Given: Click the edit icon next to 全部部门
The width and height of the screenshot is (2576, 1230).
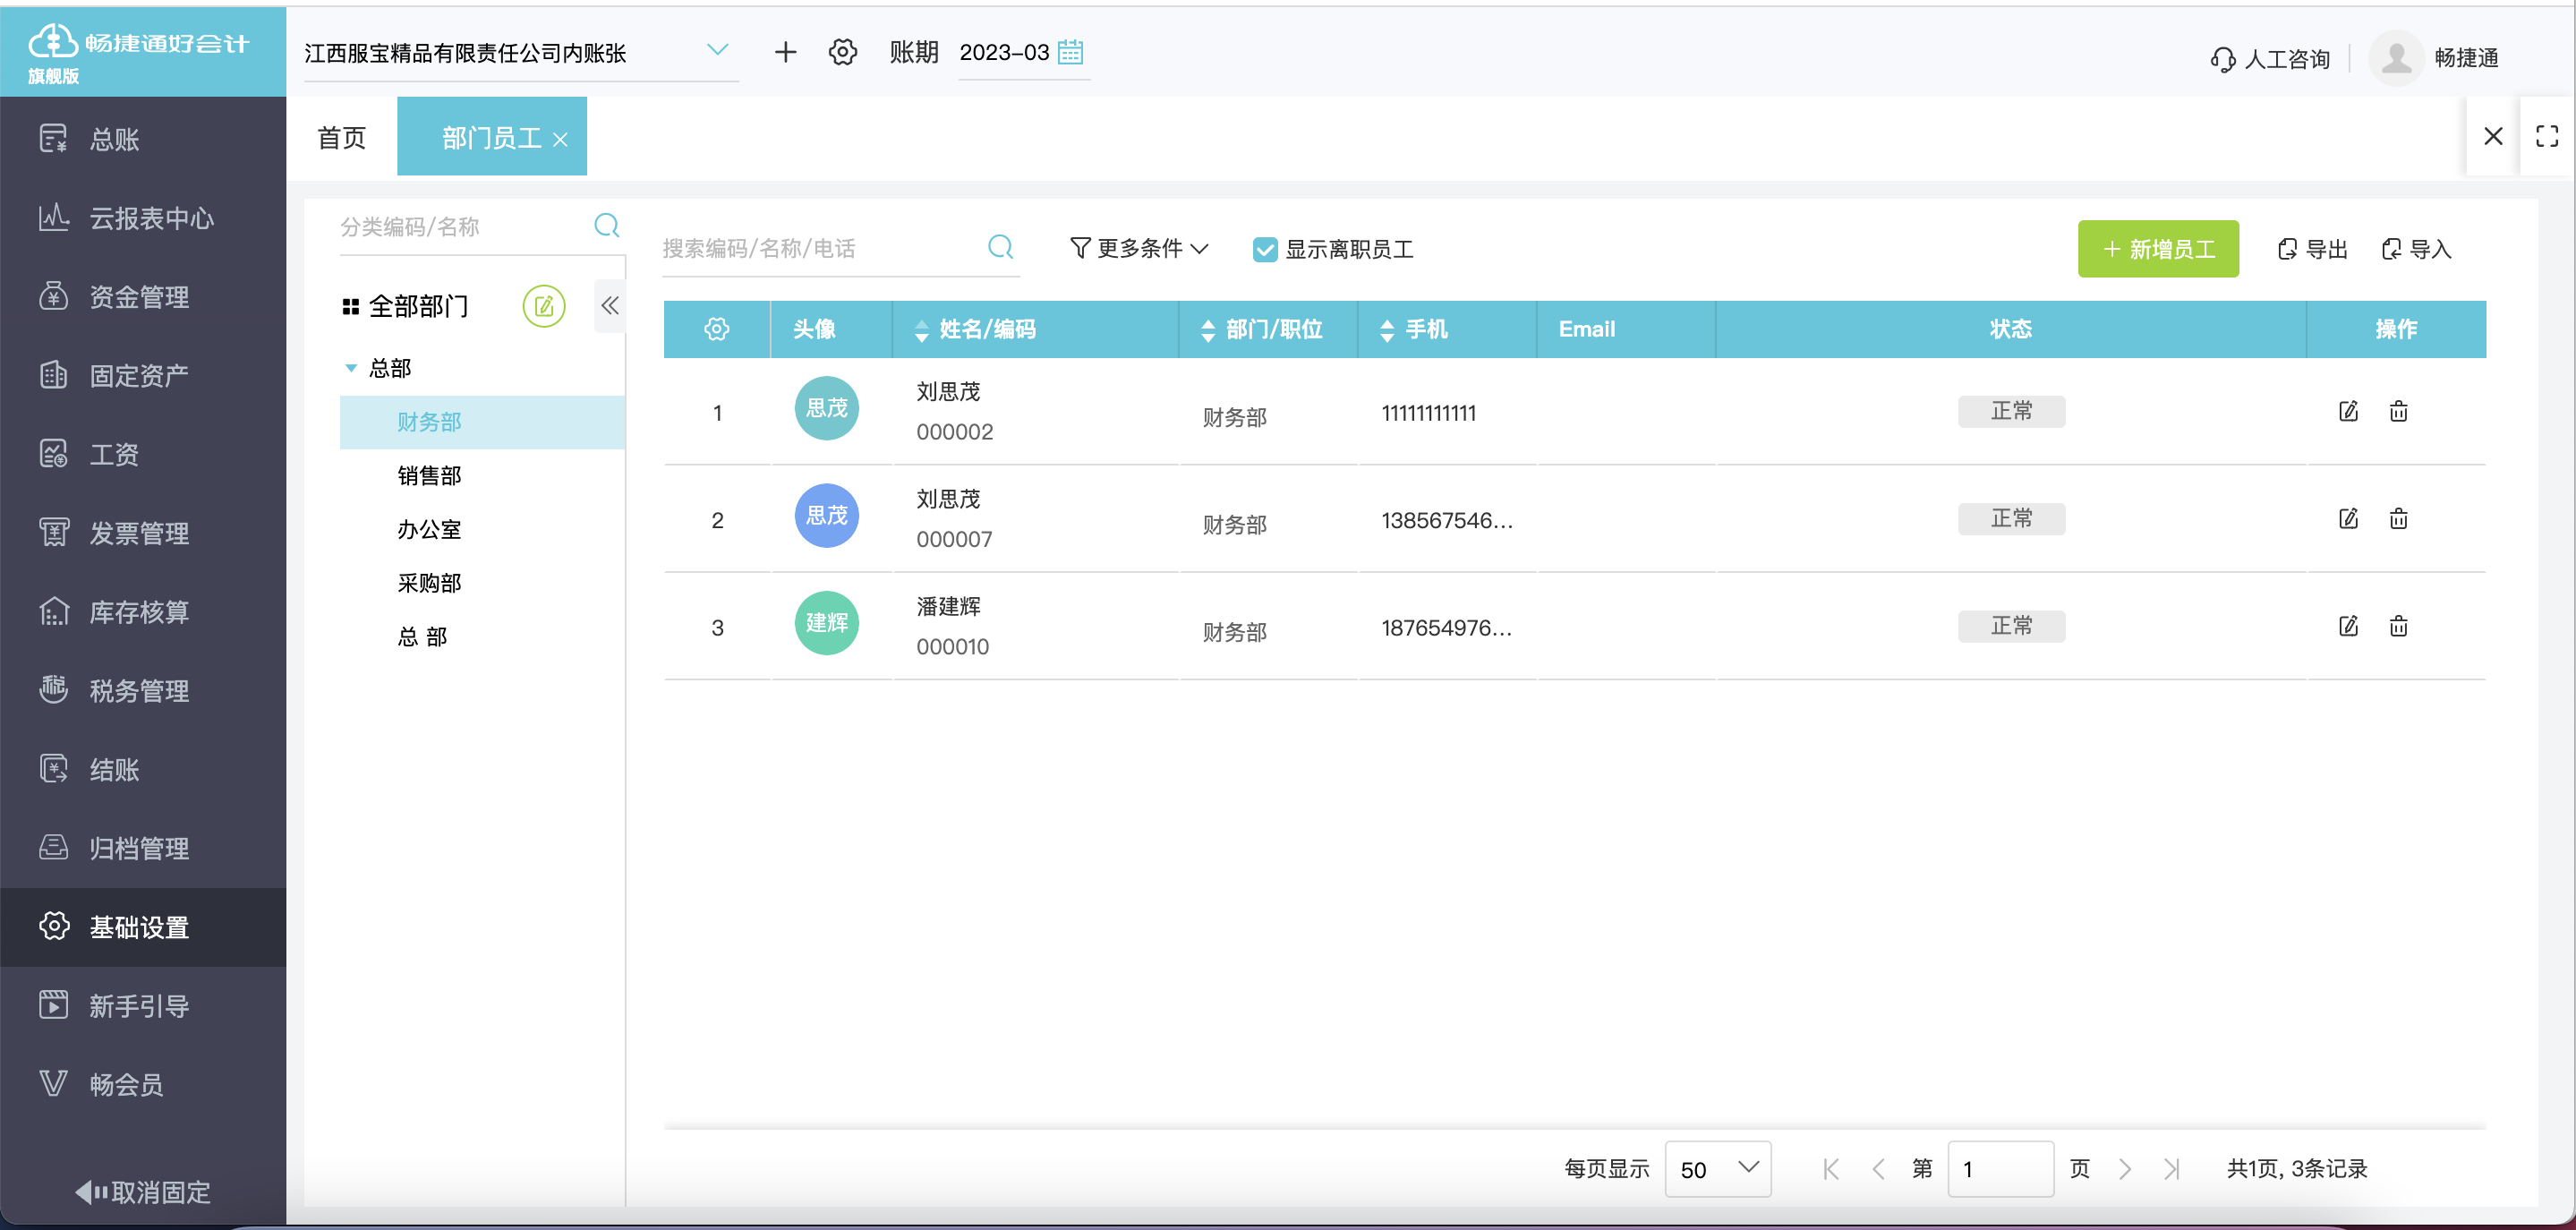Looking at the screenshot, I should pyautogui.click(x=542, y=307).
